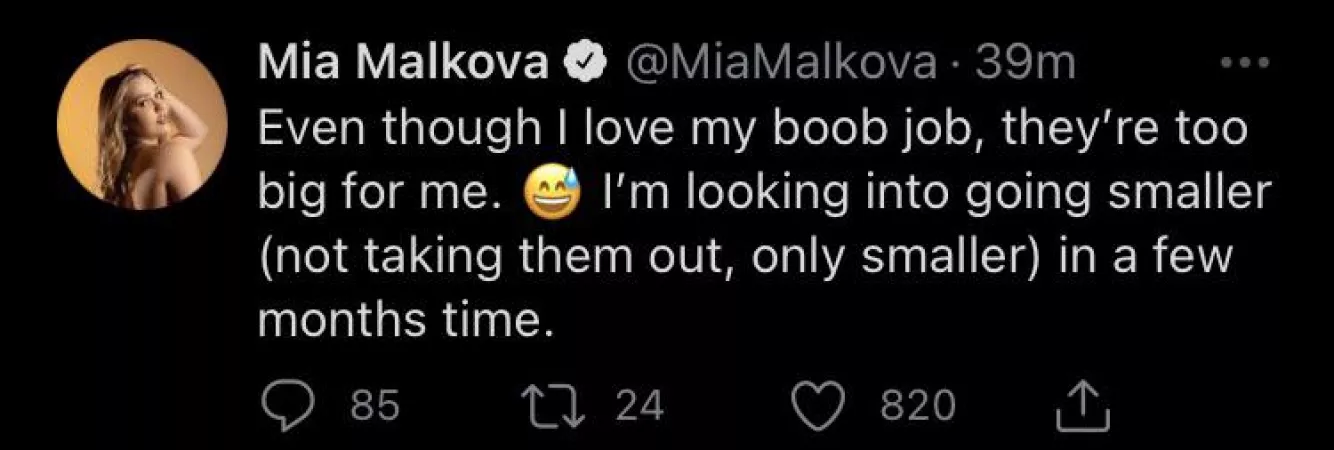Click the retweet count 24
The height and width of the screenshot is (450, 1334).
tap(639, 406)
